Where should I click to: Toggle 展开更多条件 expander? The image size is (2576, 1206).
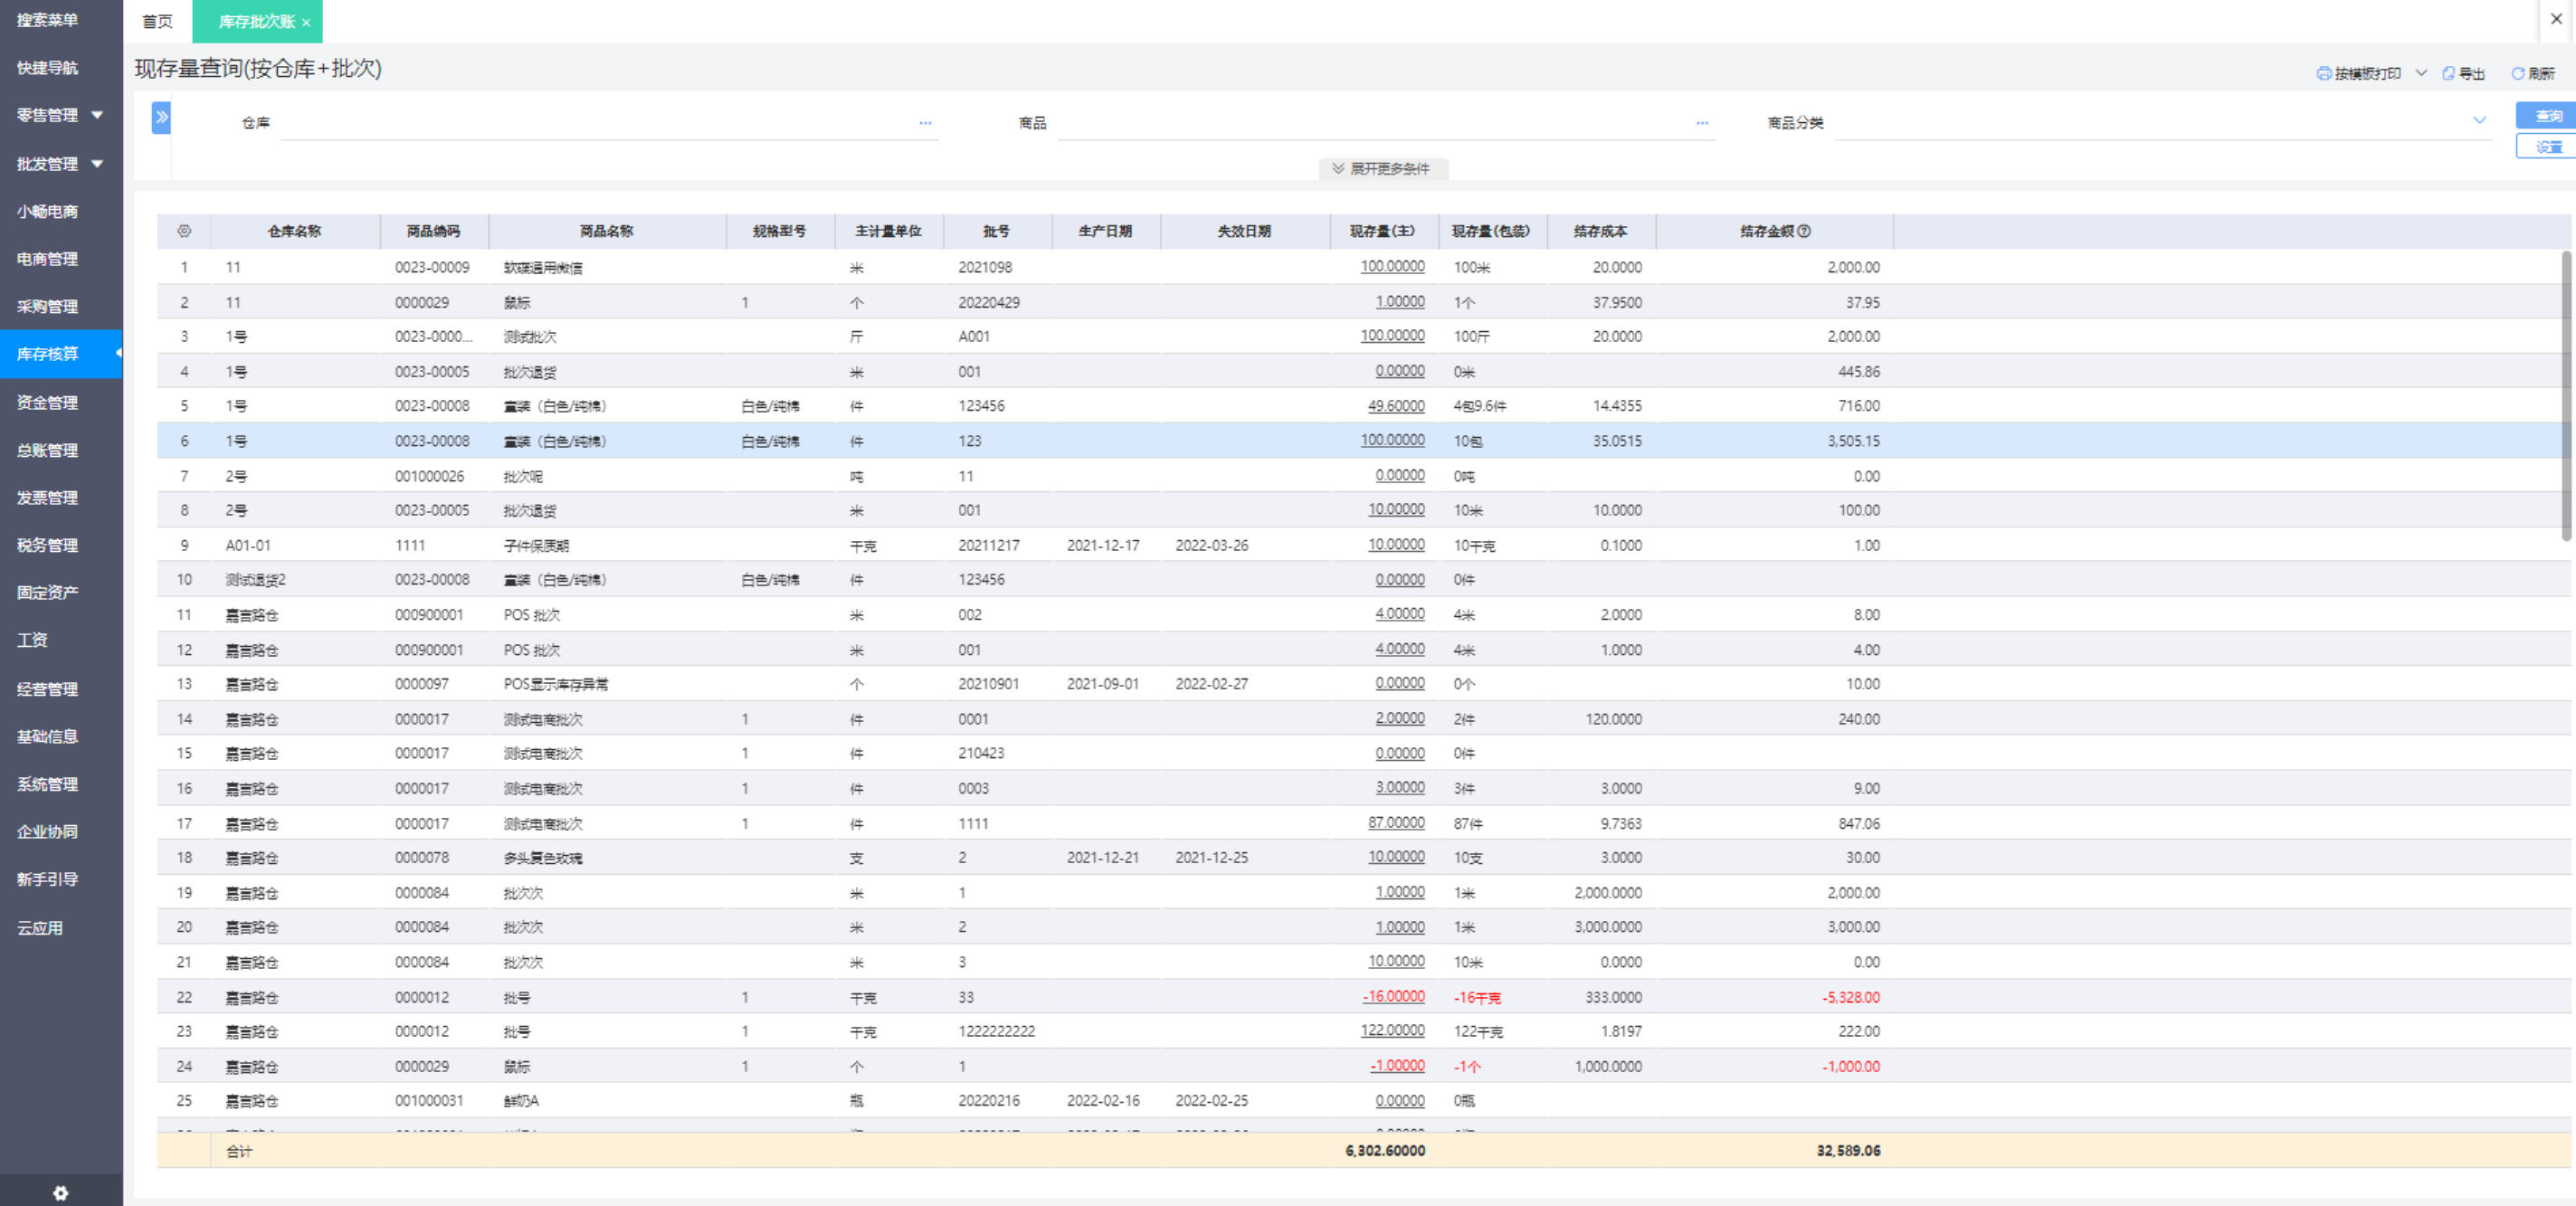[1386, 166]
